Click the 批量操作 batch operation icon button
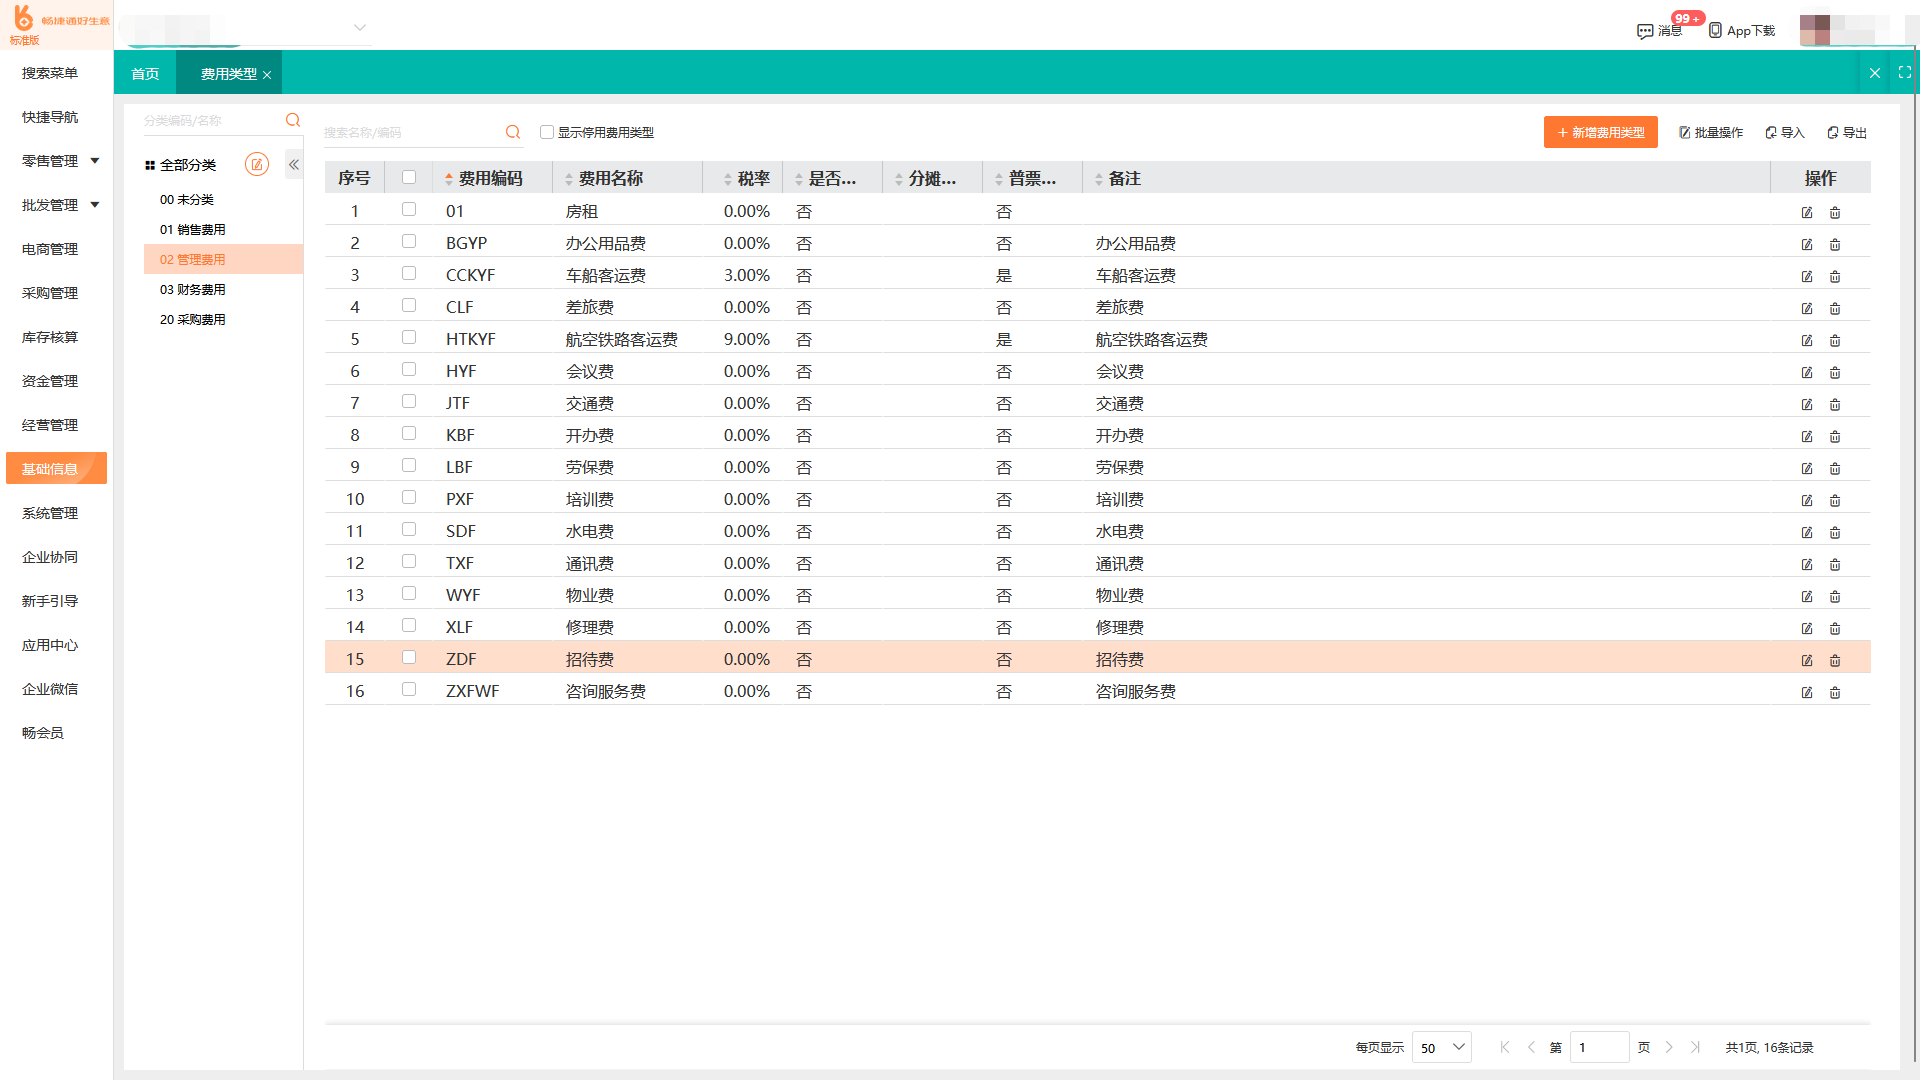The image size is (1920, 1080). point(1708,131)
